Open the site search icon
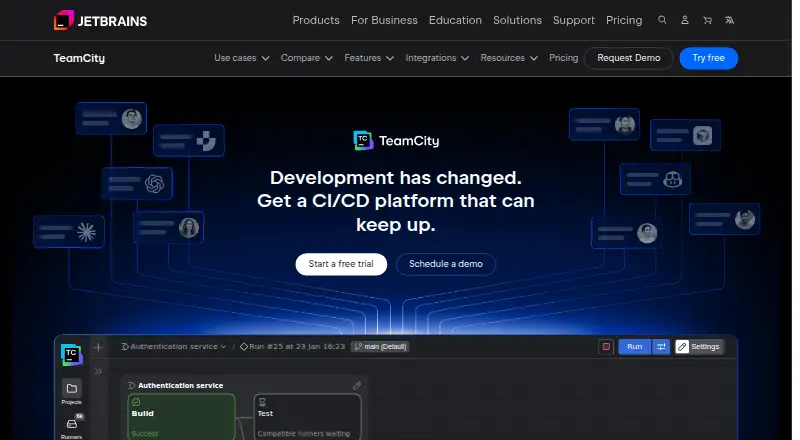Image resolution: width=800 pixels, height=440 pixels. pyautogui.click(x=662, y=20)
